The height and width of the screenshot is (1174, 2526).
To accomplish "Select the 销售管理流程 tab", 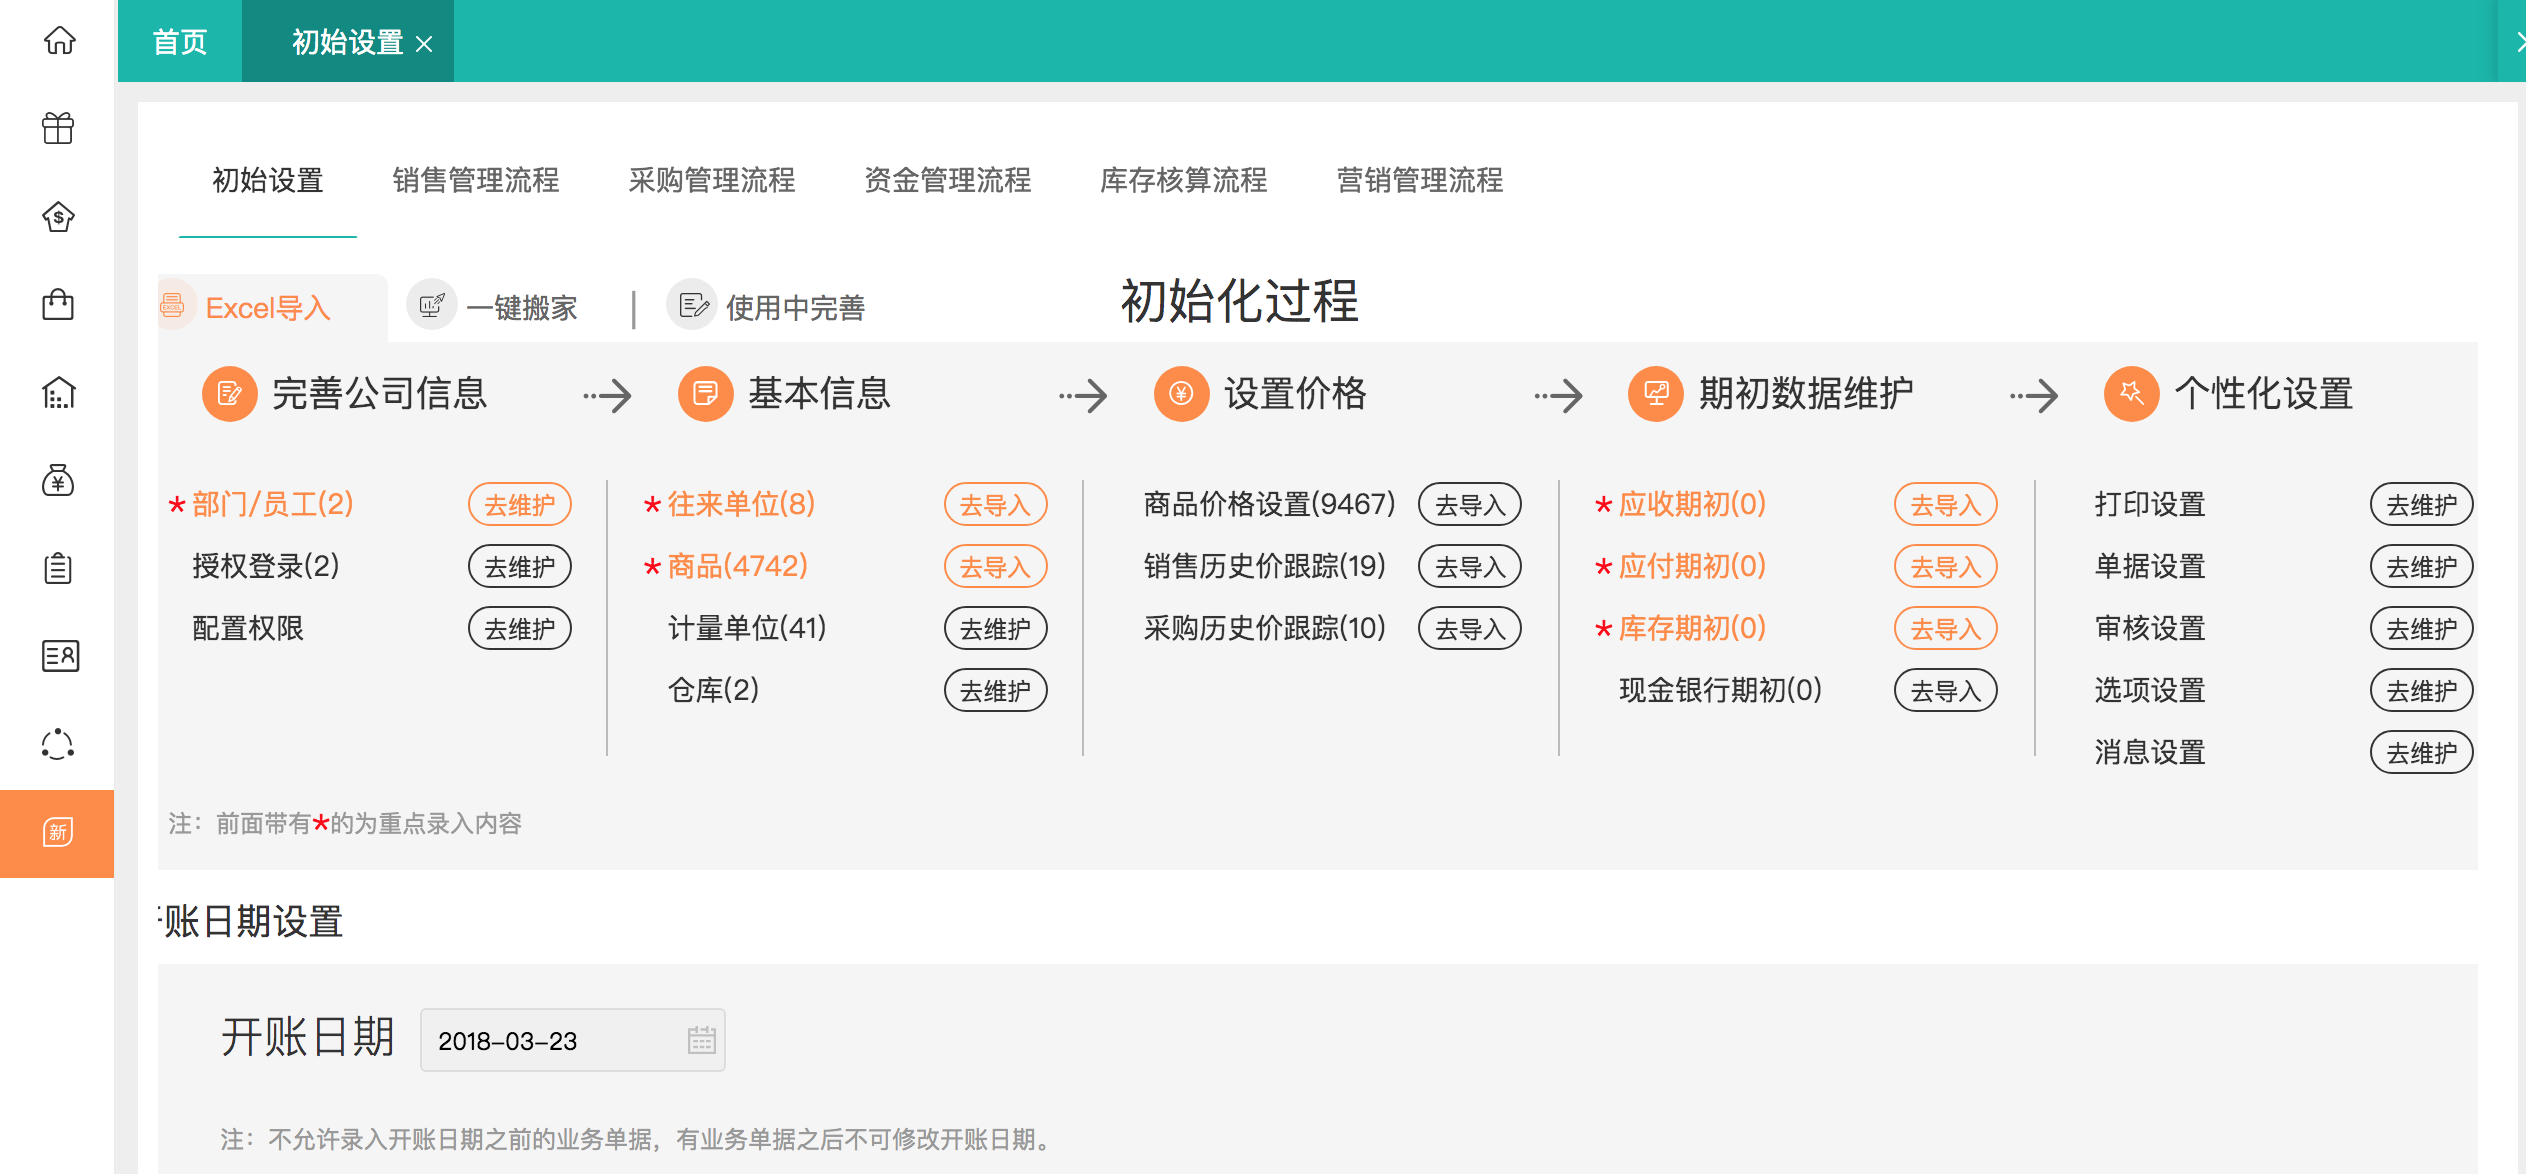I will (478, 180).
